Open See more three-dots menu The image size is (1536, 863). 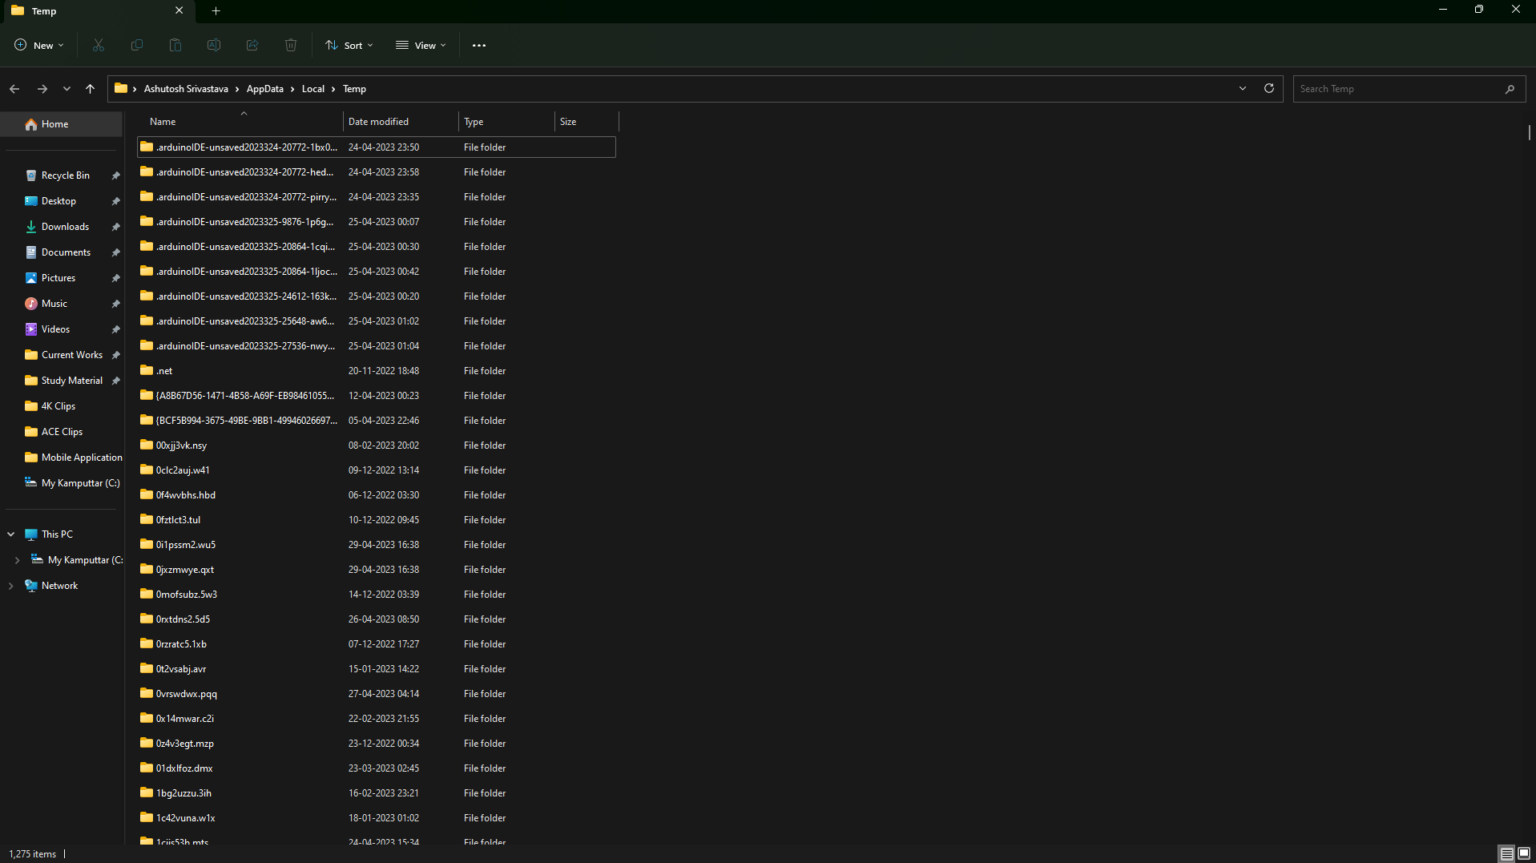[479, 45]
